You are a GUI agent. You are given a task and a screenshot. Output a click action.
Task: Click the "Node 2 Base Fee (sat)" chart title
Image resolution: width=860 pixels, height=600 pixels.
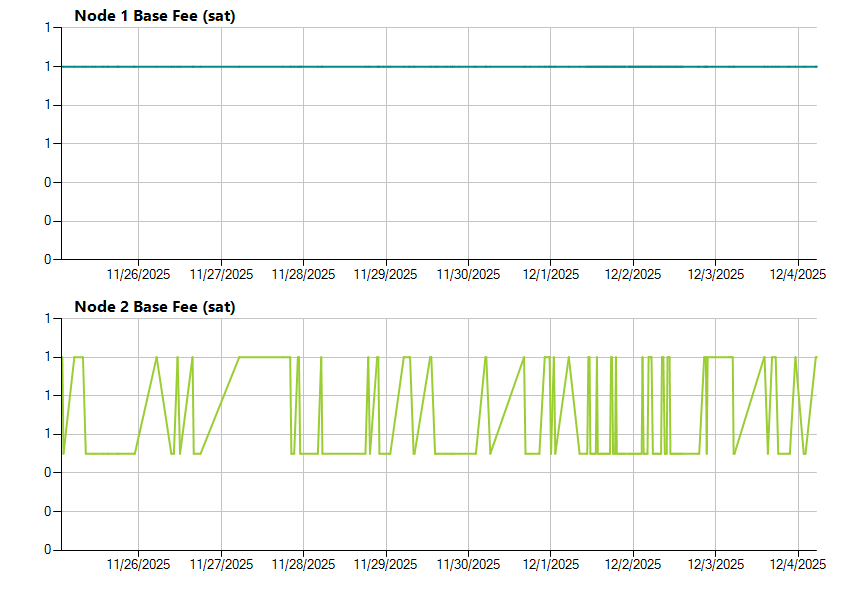155,307
